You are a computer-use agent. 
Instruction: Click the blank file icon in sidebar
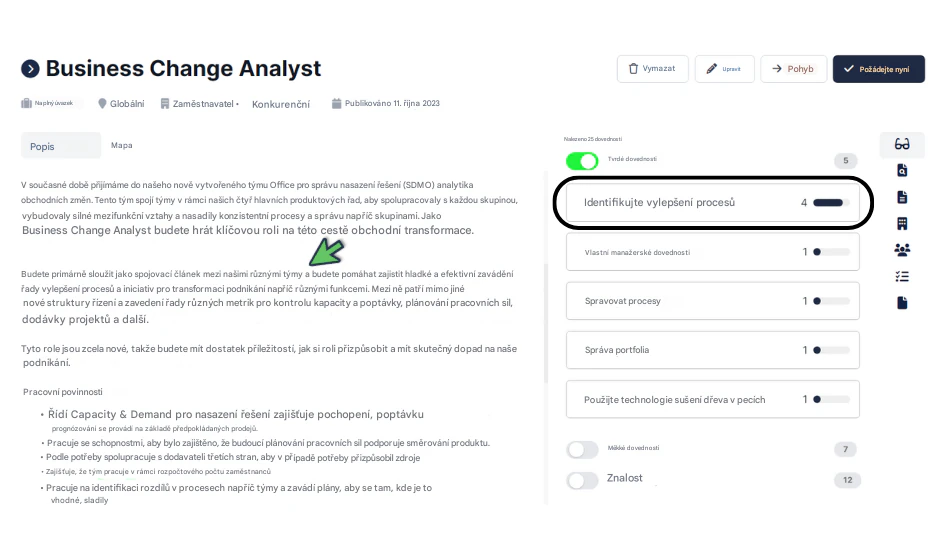902,302
